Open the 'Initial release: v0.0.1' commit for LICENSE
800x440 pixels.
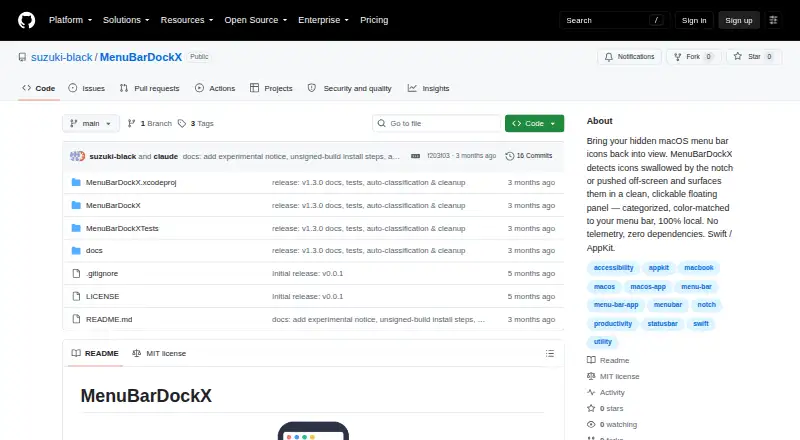308,296
